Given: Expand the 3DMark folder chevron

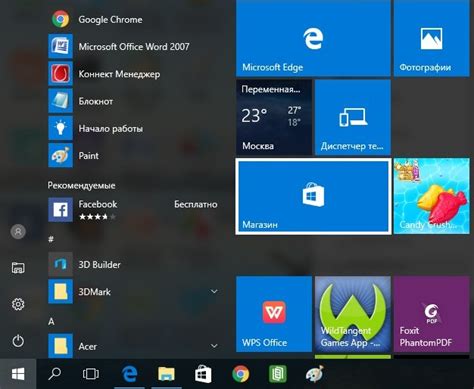Looking at the screenshot, I should pyautogui.click(x=214, y=291).
